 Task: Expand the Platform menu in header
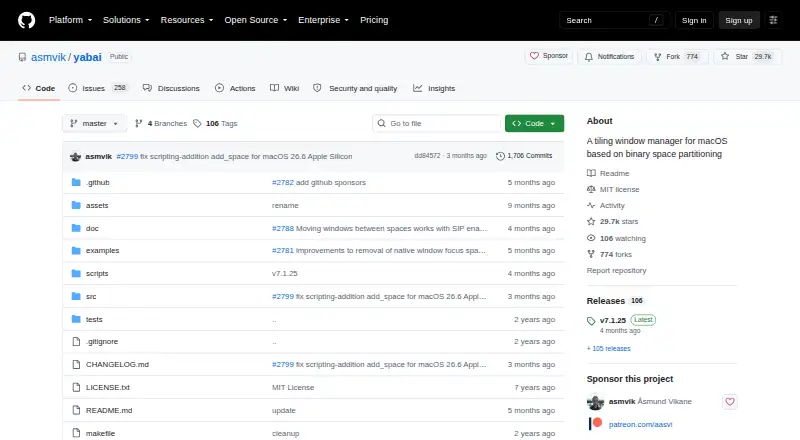click(70, 20)
